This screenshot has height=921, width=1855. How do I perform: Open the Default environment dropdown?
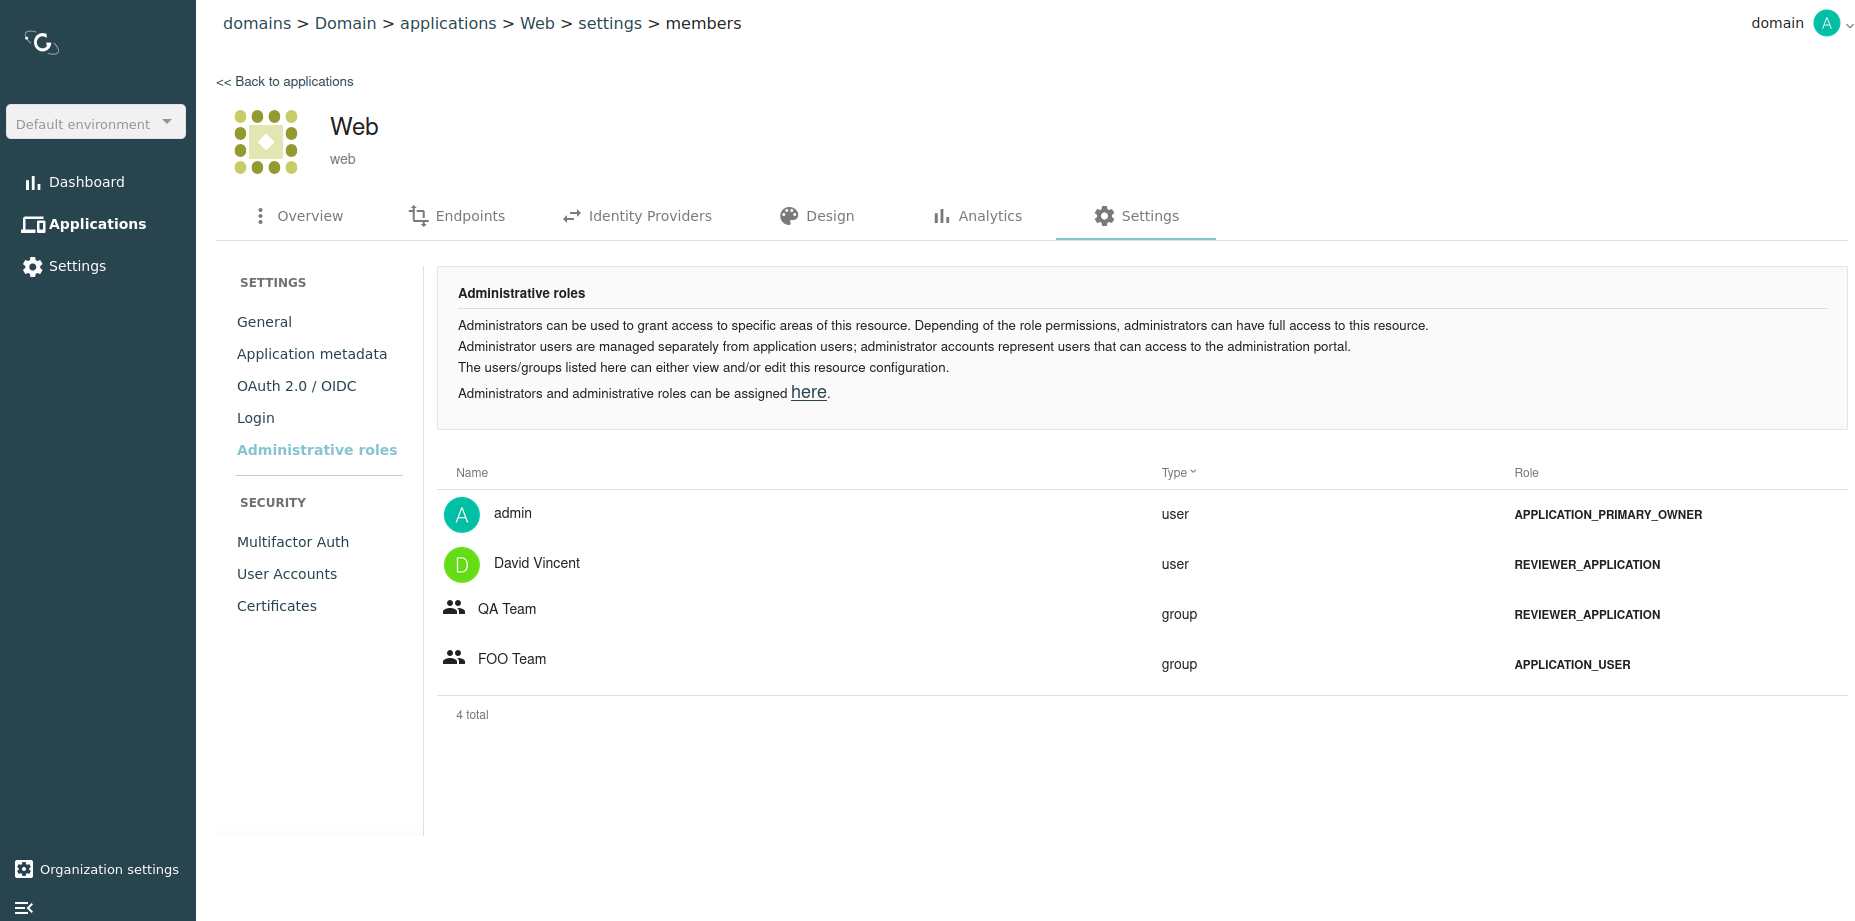[96, 123]
